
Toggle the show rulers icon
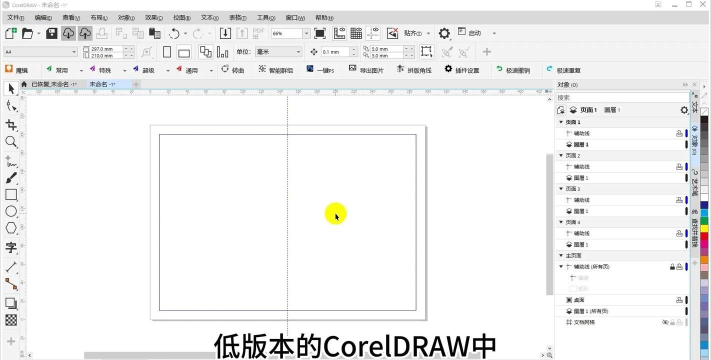click(x=339, y=33)
